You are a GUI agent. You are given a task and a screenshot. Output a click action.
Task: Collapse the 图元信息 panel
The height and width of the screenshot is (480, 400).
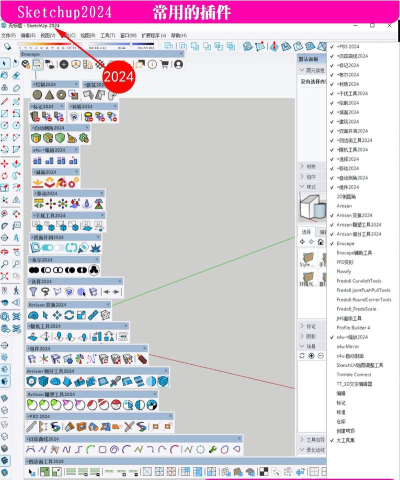point(311,70)
